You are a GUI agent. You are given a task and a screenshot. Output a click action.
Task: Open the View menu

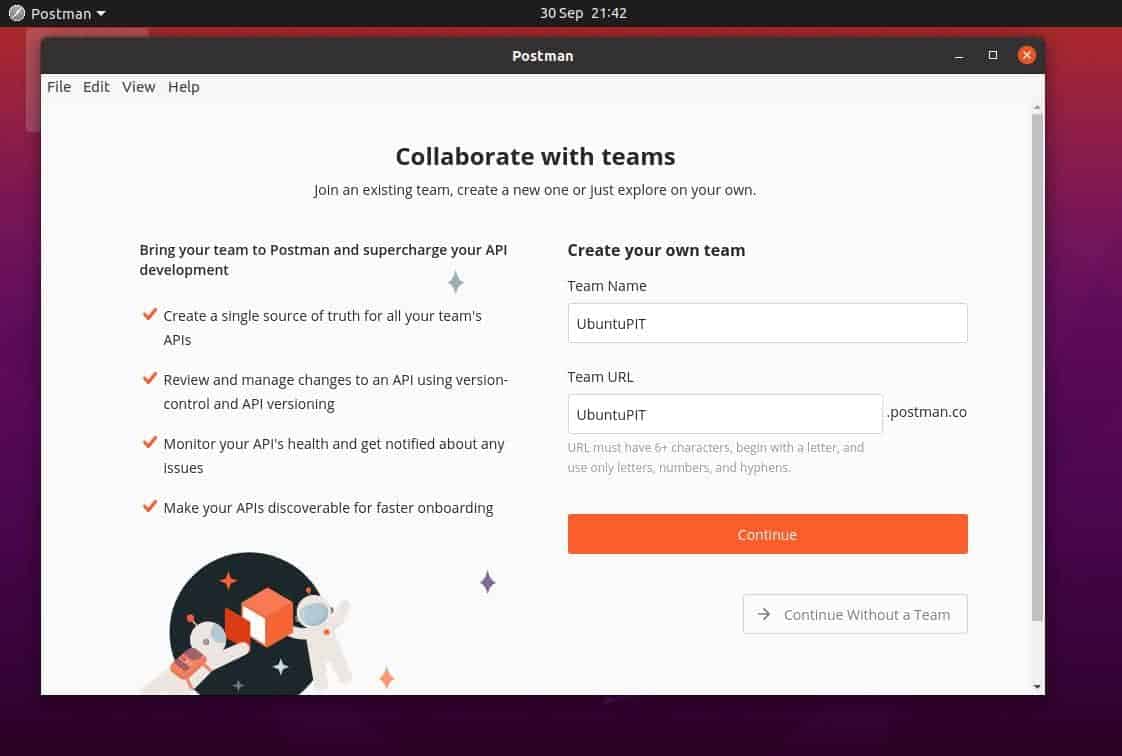(138, 87)
